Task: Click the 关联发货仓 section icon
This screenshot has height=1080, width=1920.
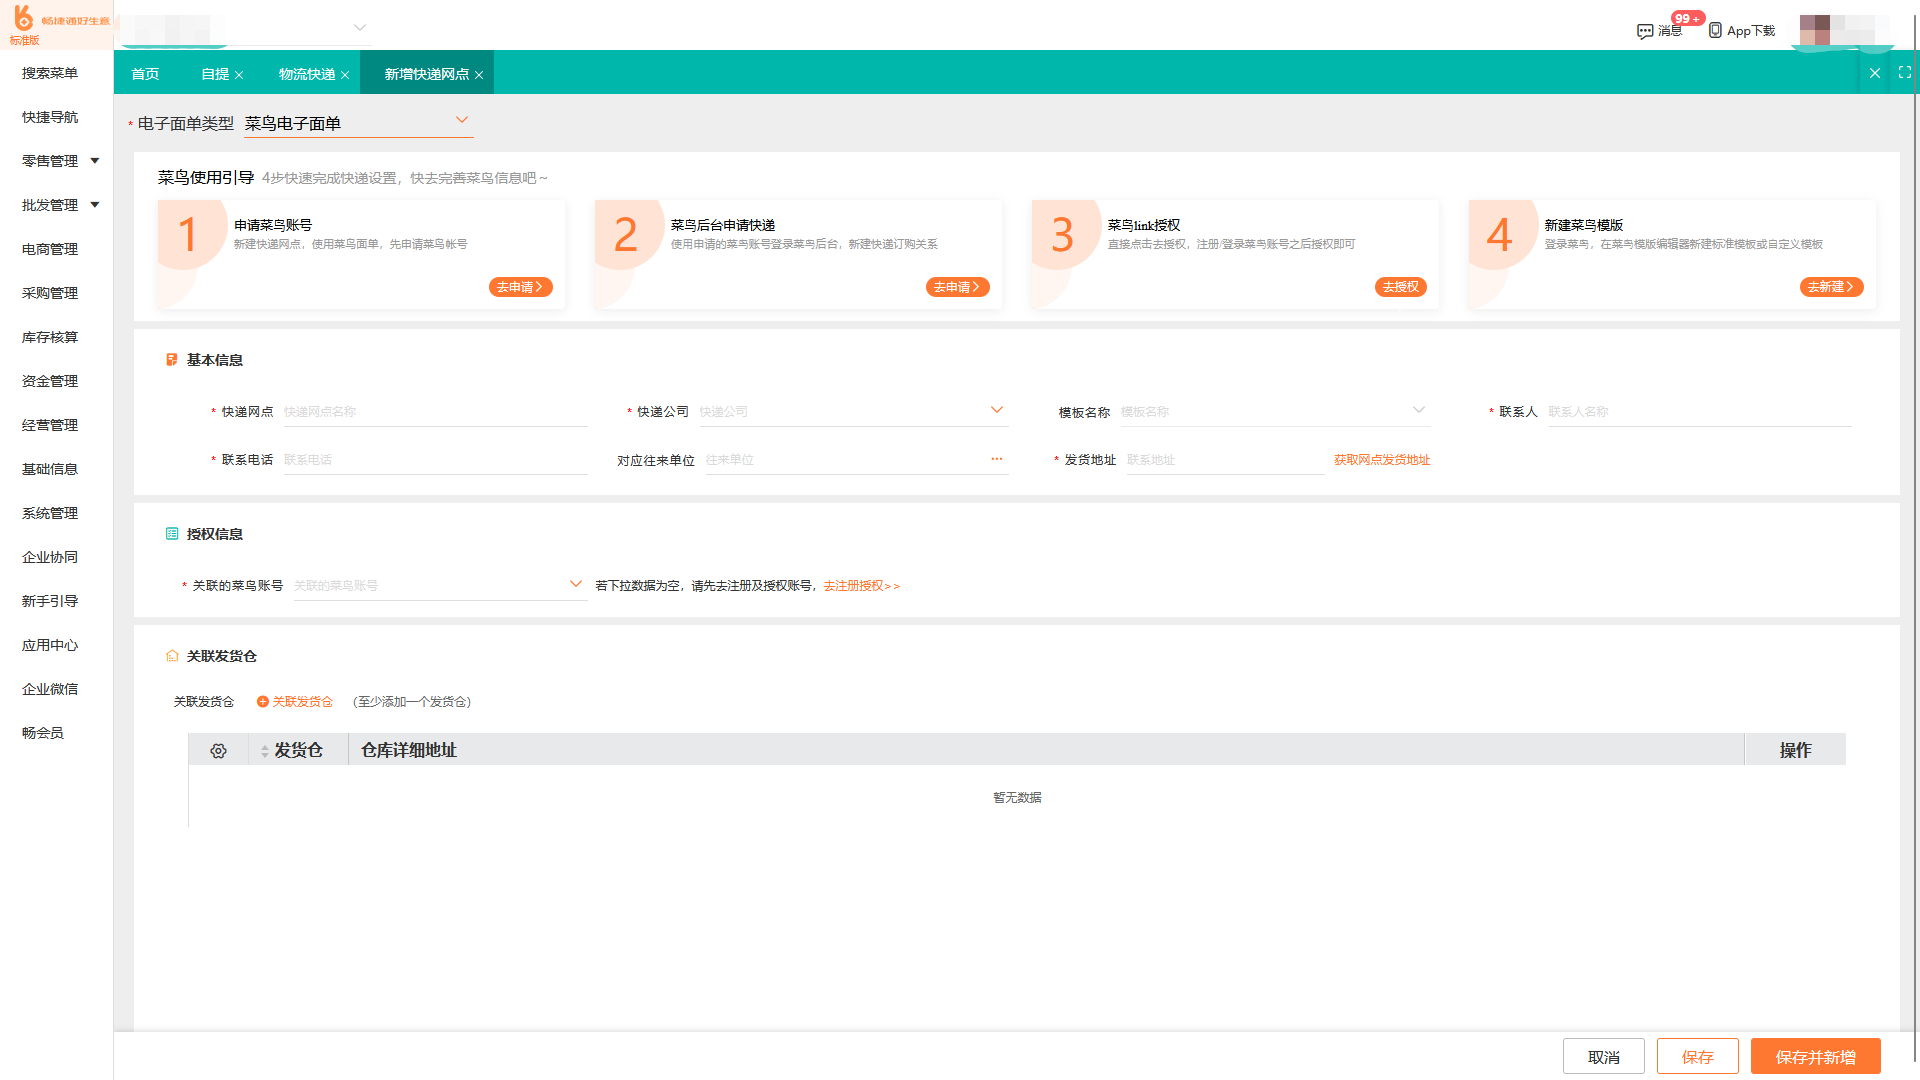Action: [x=169, y=654]
